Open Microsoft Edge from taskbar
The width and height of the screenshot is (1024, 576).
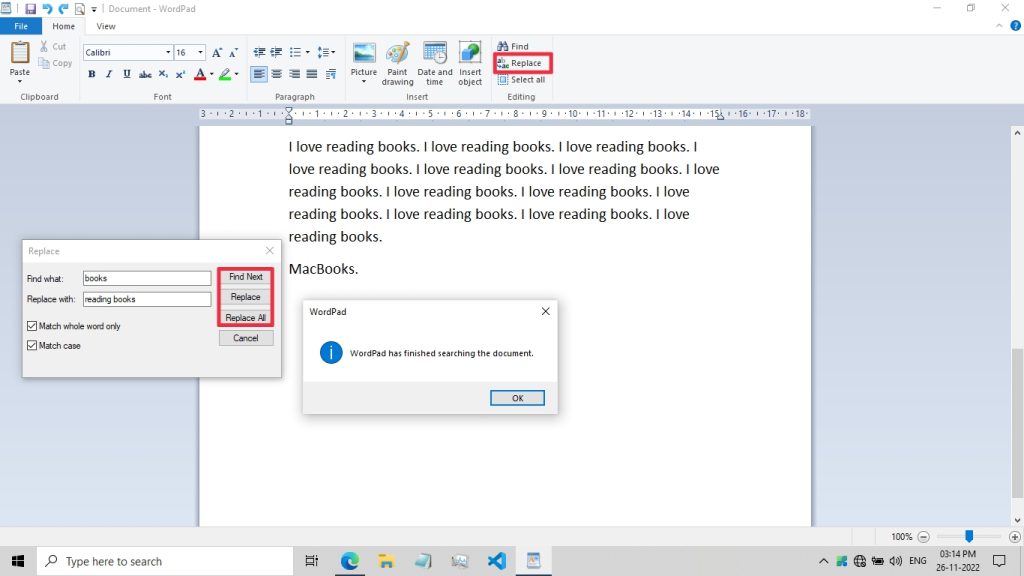pos(349,560)
